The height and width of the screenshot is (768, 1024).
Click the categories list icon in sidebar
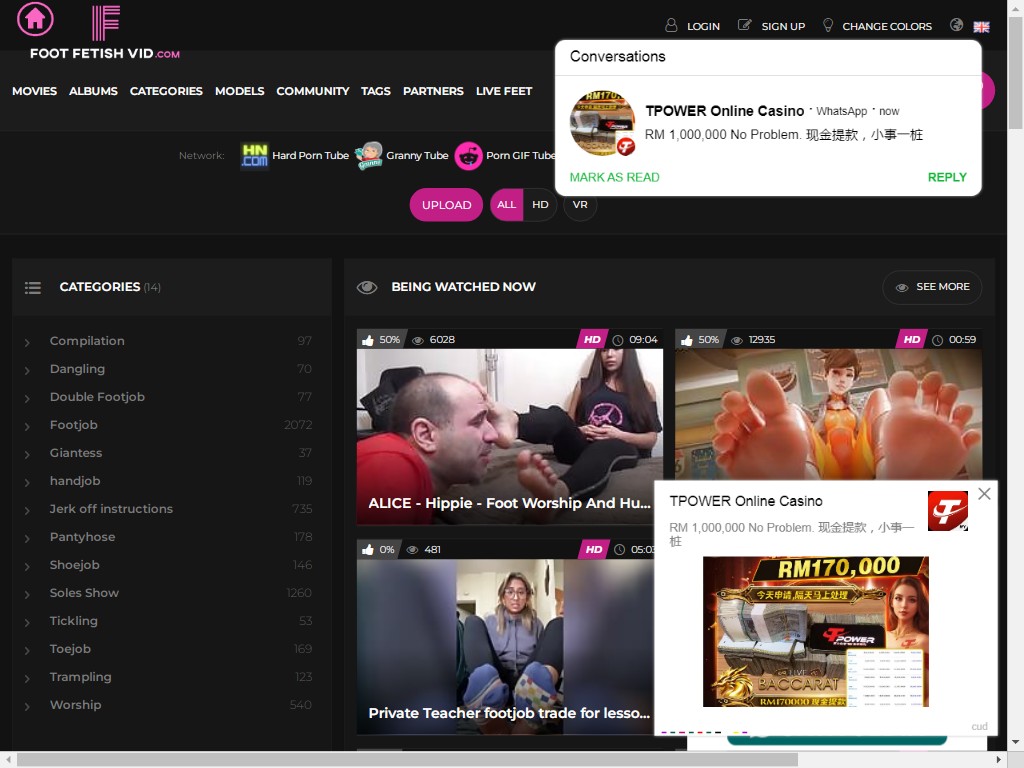33,288
